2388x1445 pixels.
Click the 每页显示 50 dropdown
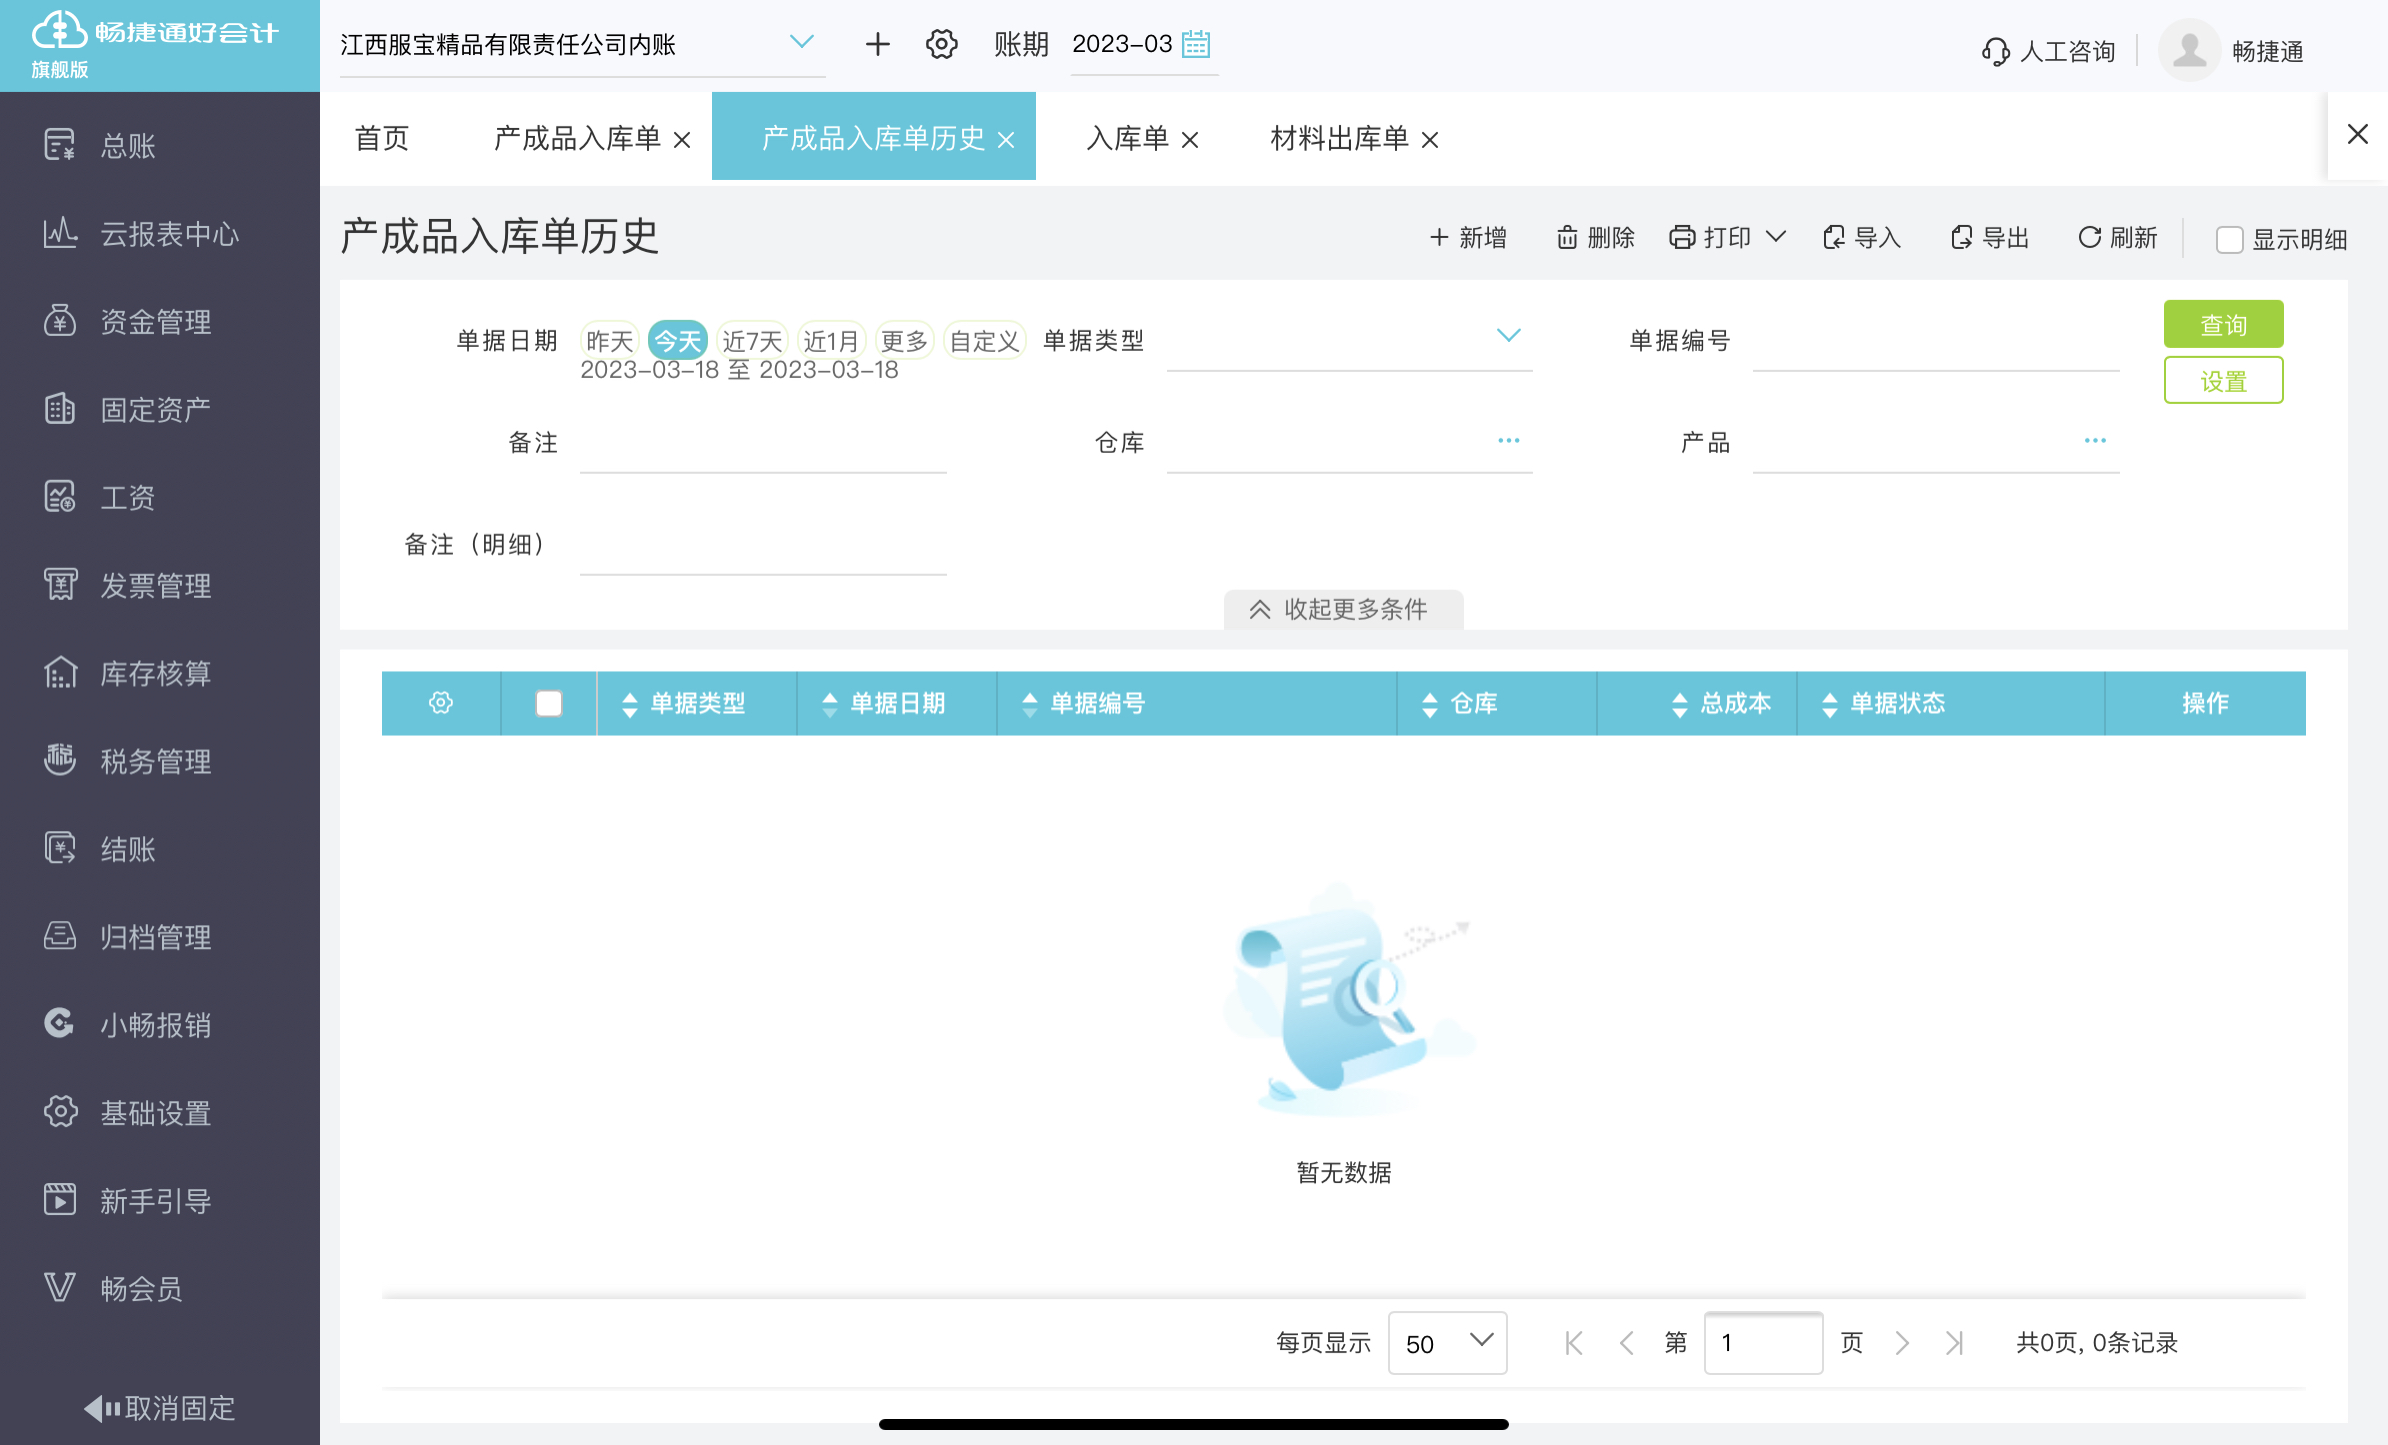(x=1448, y=1343)
